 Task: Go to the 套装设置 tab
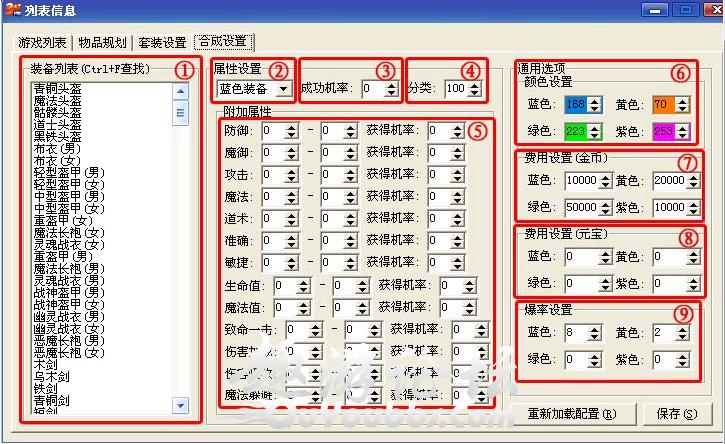tap(162, 43)
